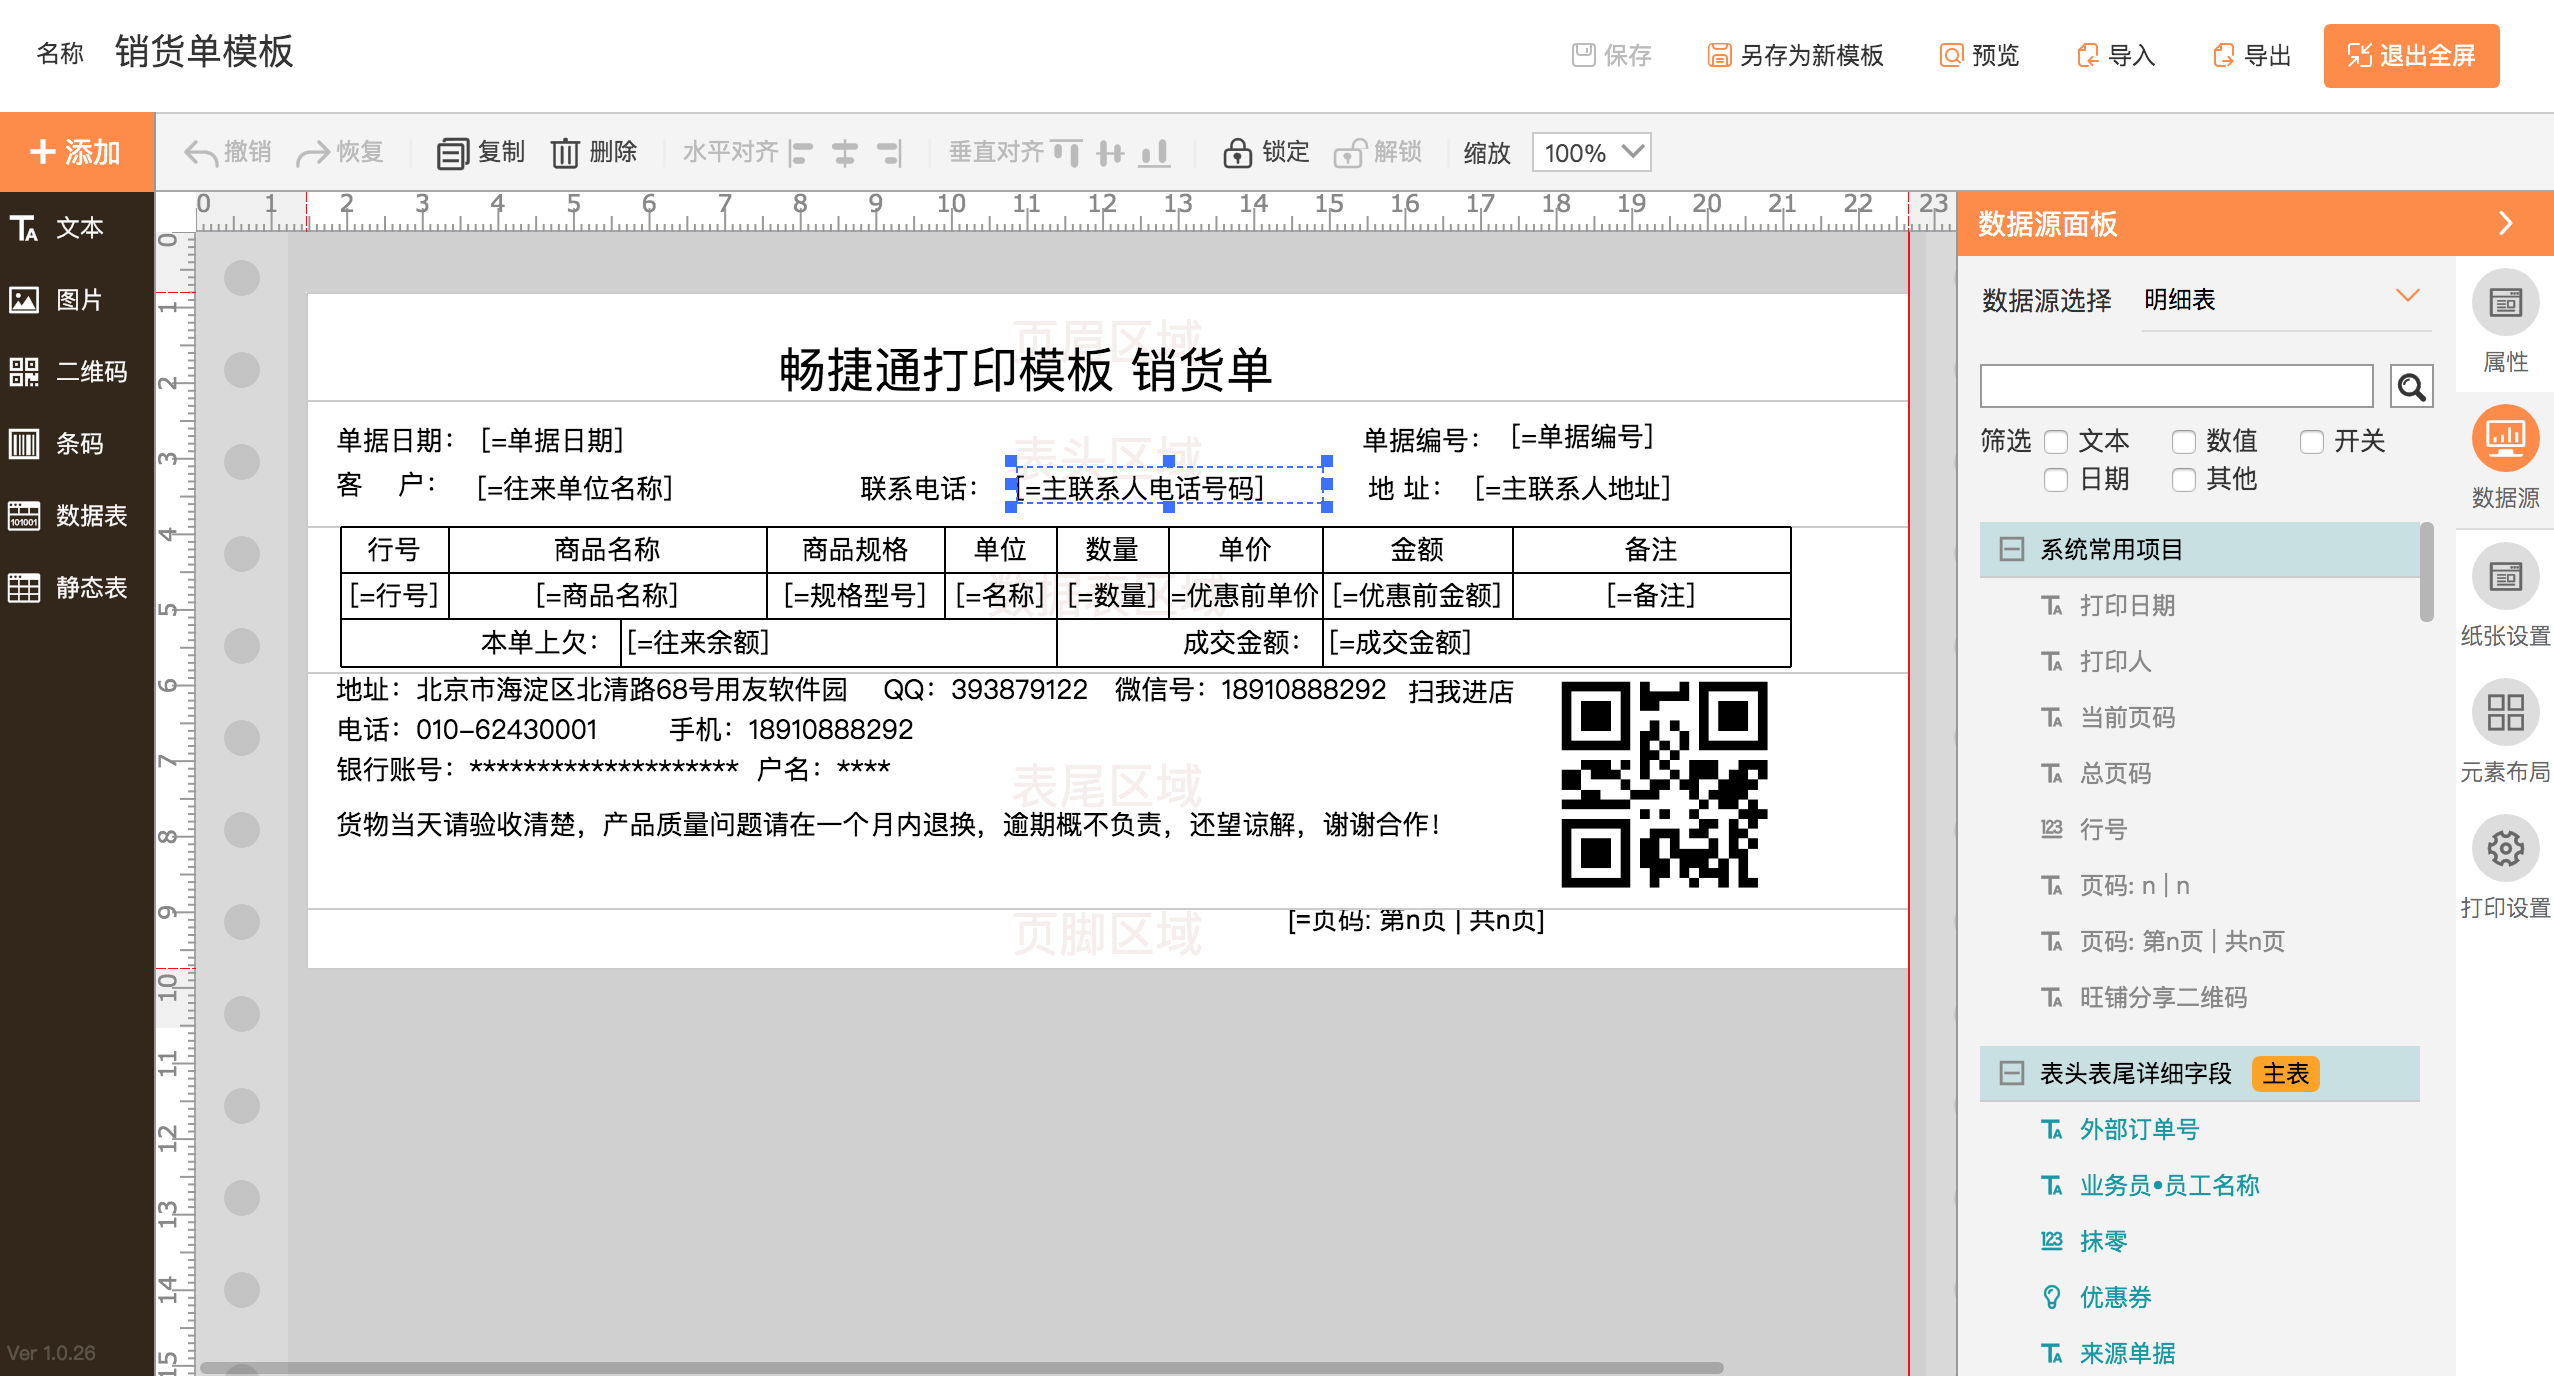The width and height of the screenshot is (2554, 1376).
Task: Click the 复制 icon in toolbar
Action: click(447, 154)
